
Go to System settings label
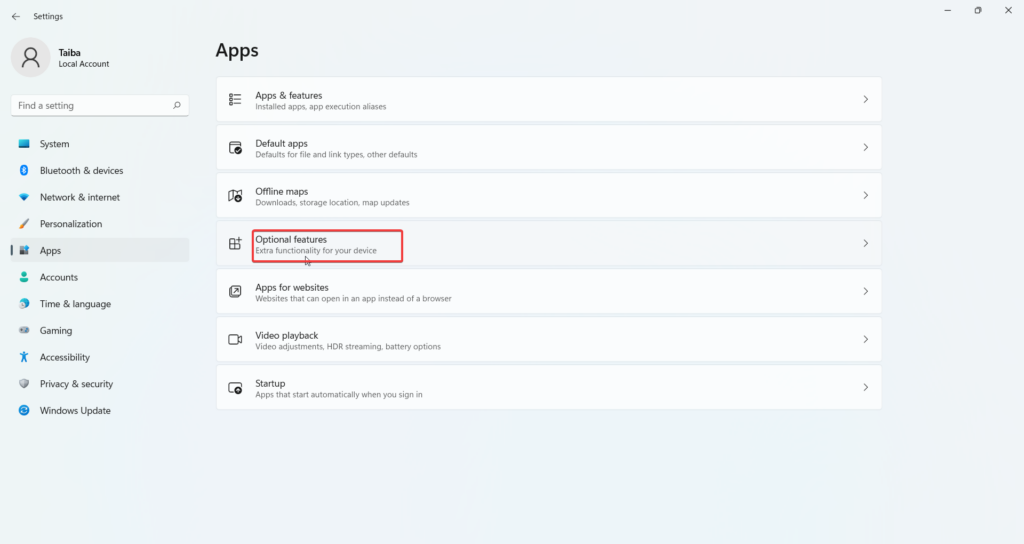54,144
